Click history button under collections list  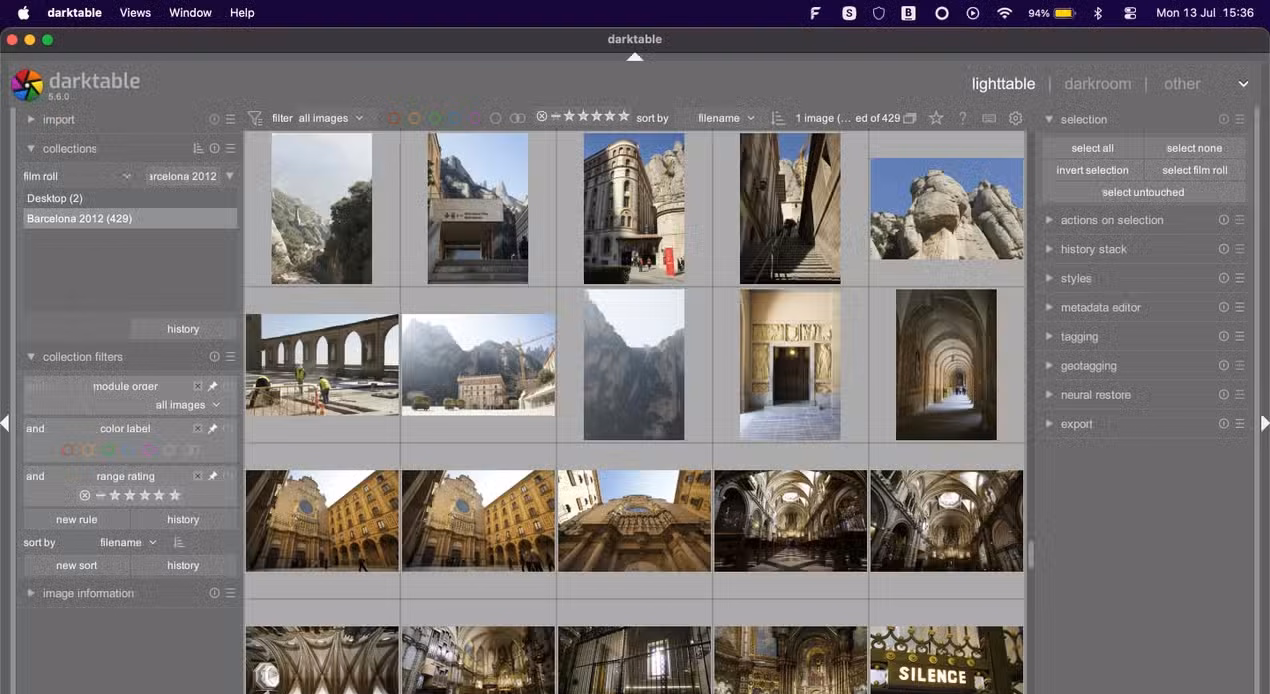click(x=183, y=329)
